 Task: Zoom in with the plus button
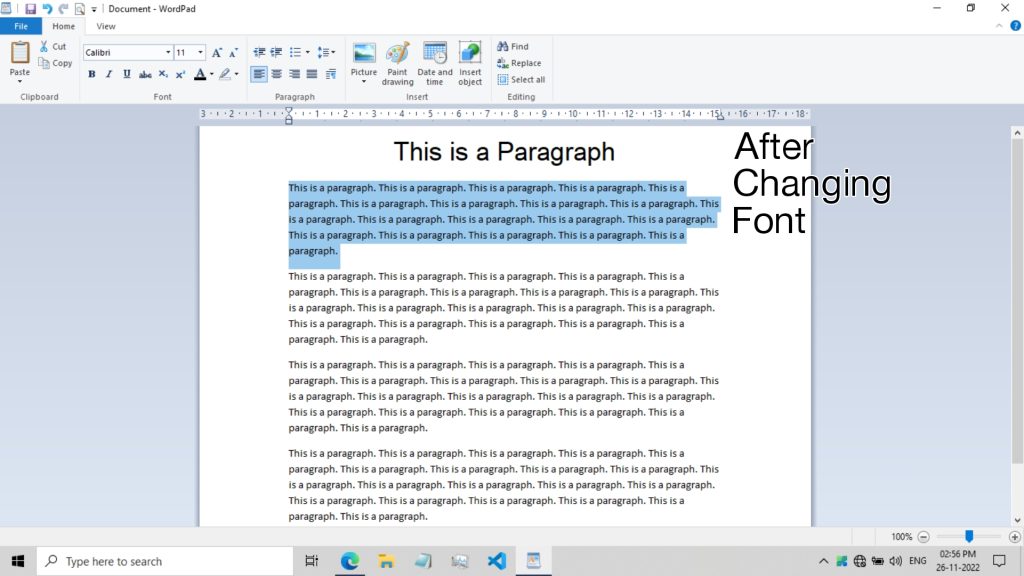click(x=1014, y=537)
